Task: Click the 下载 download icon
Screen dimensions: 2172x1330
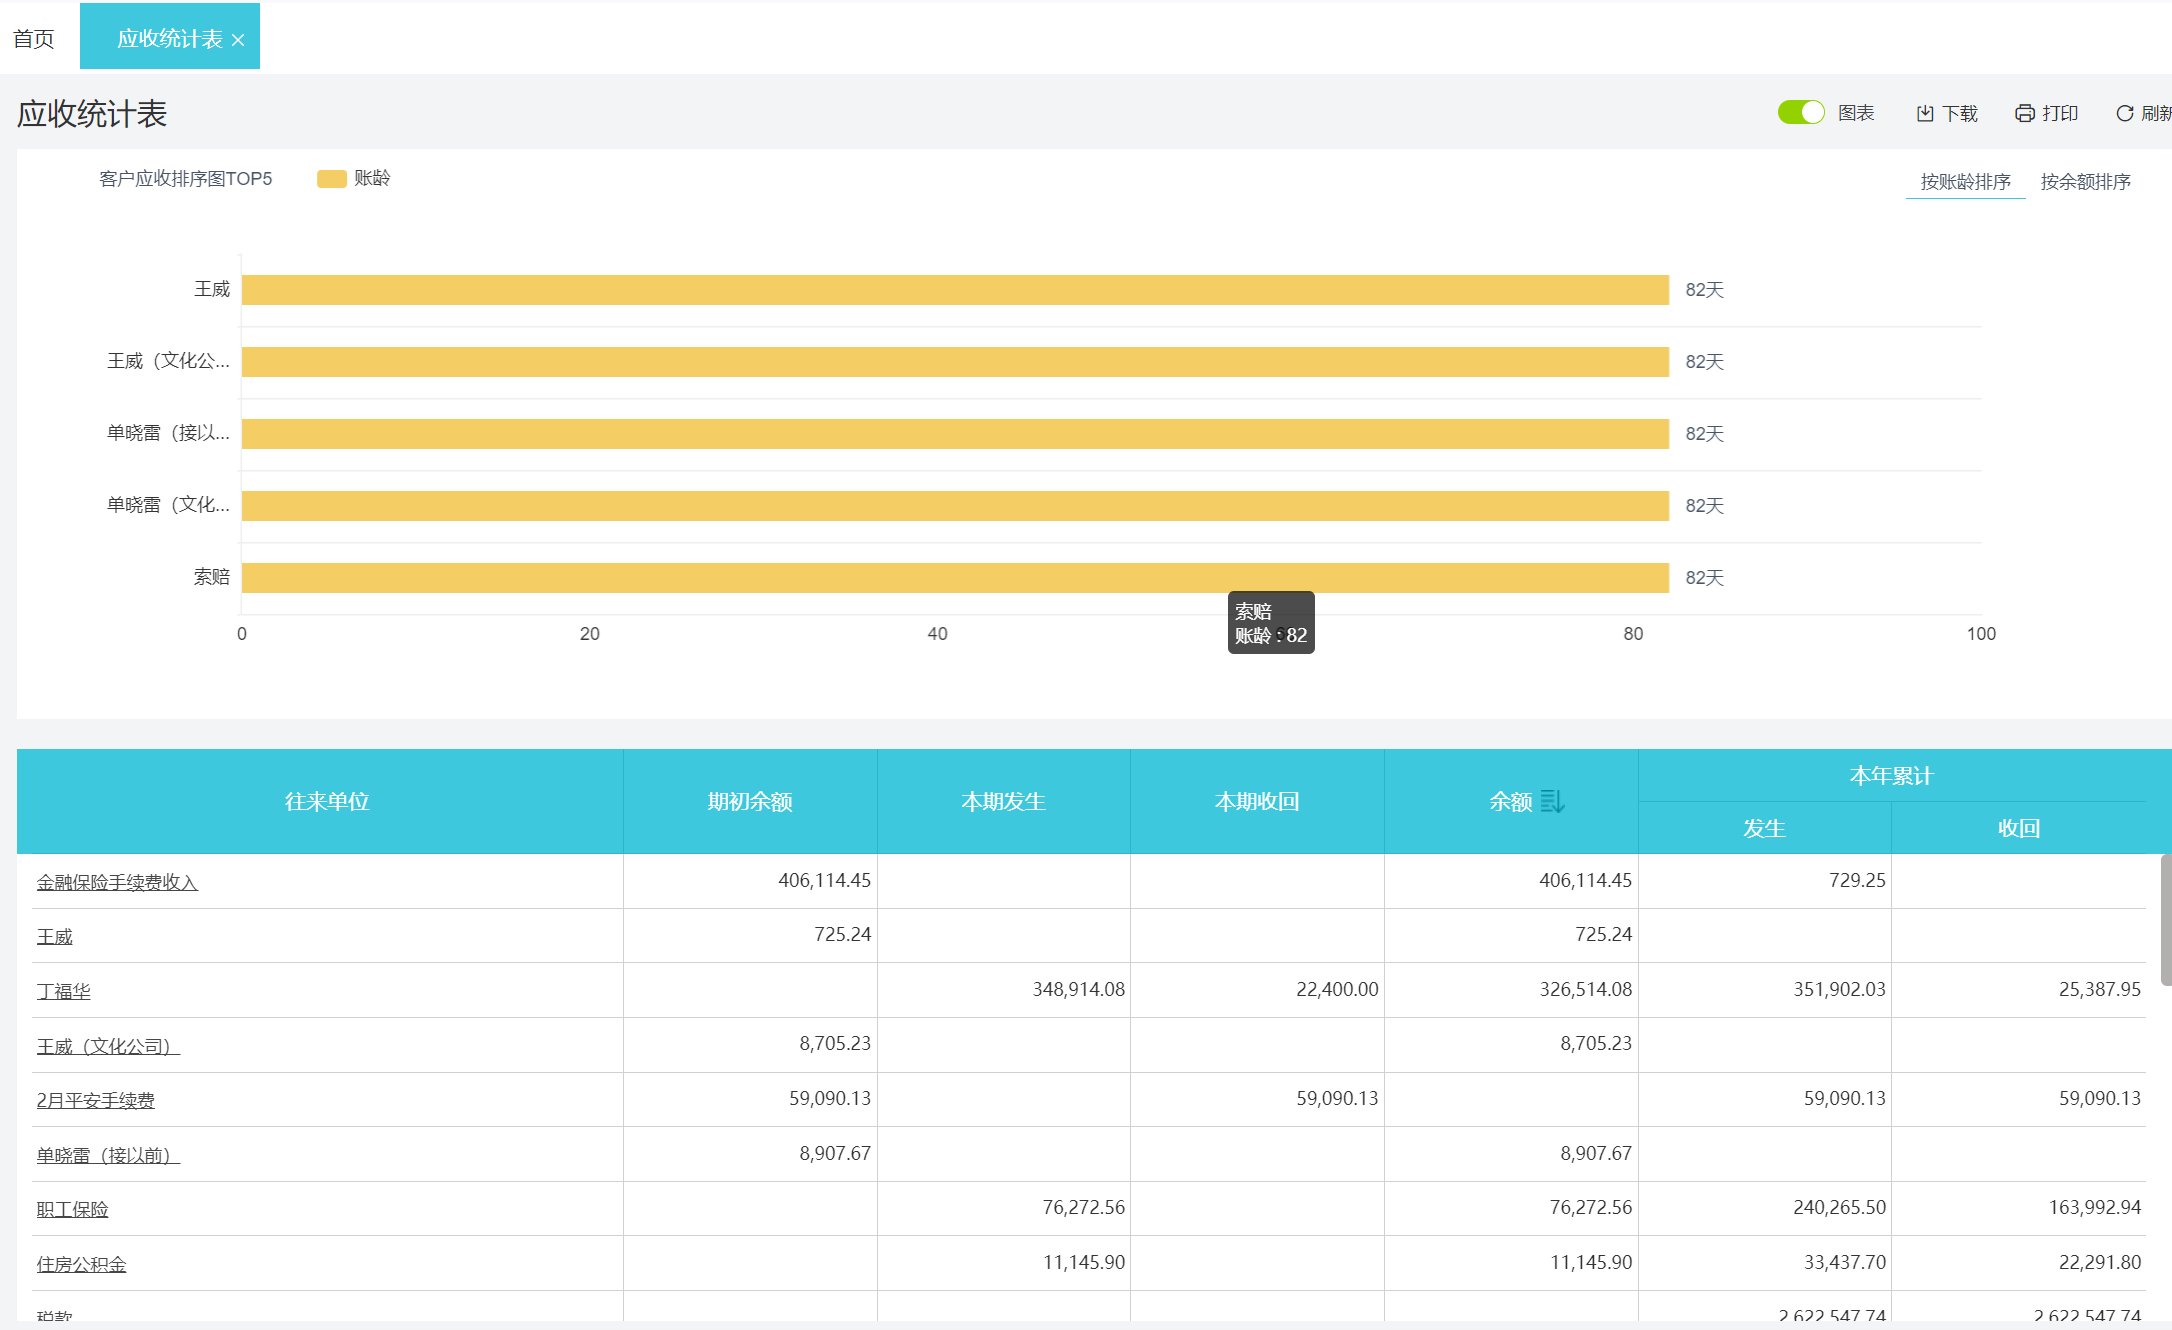Action: (1924, 113)
